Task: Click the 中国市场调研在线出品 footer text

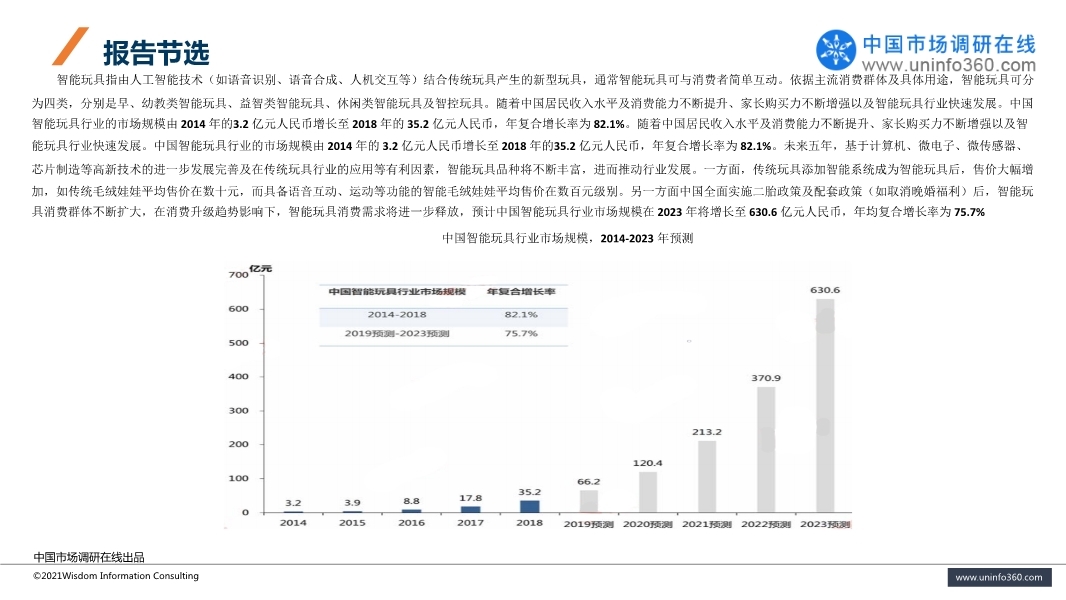Action: point(96,557)
